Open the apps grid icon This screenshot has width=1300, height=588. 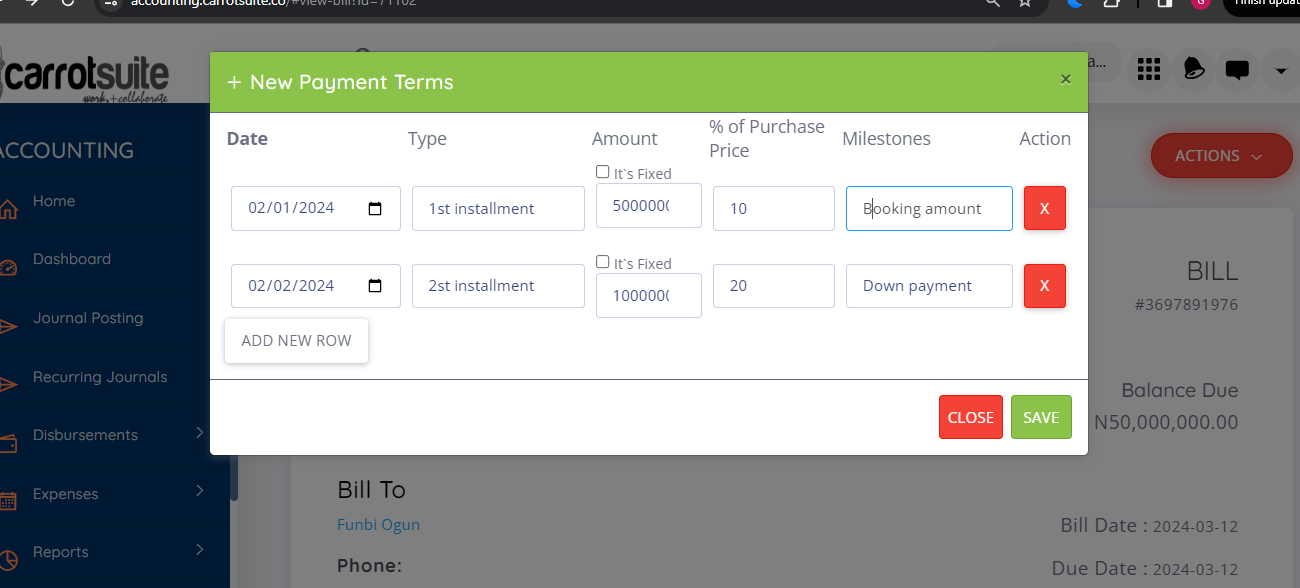tap(1149, 69)
